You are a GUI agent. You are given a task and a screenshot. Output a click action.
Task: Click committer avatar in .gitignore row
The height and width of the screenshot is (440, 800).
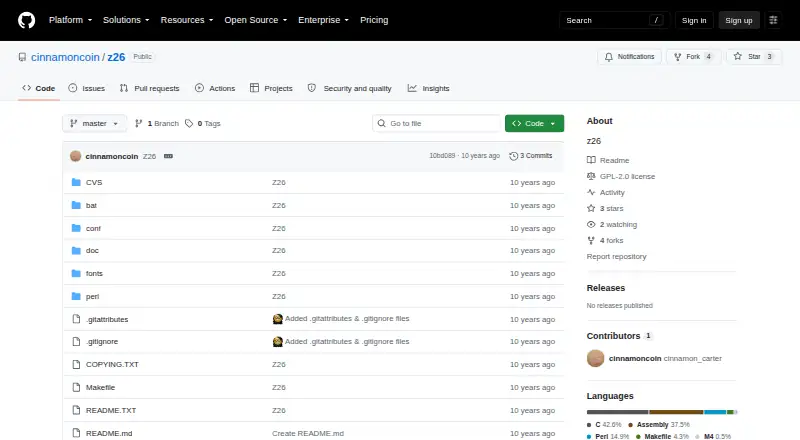[278, 341]
